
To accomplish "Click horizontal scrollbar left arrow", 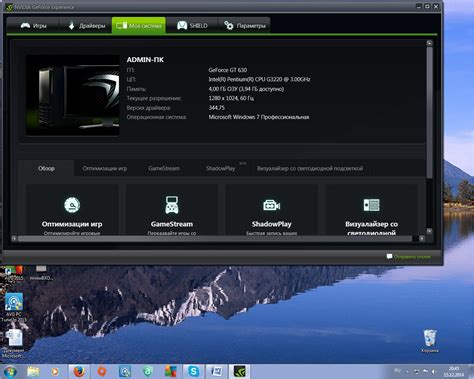I will (x=14, y=238).
